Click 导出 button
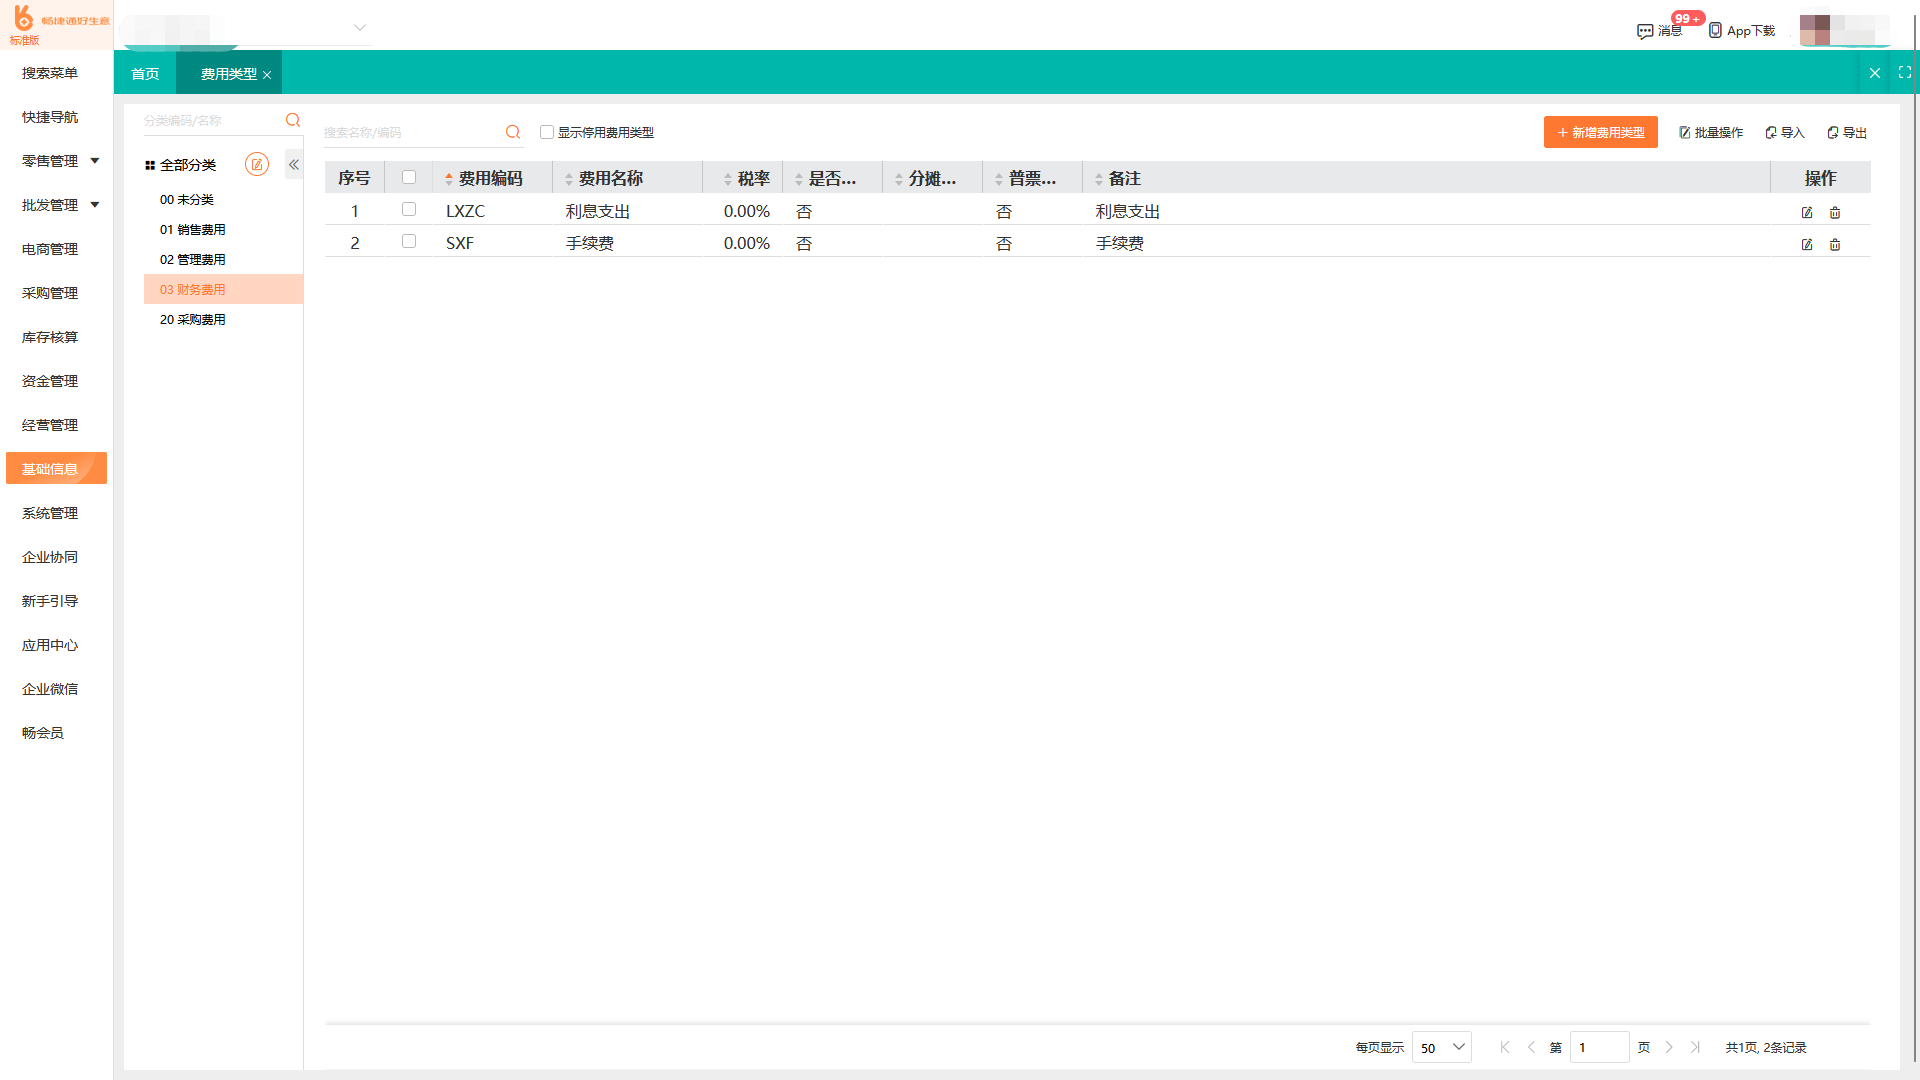The height and width of the screenshot is (1080, 1920). (x=1846, y=131)
